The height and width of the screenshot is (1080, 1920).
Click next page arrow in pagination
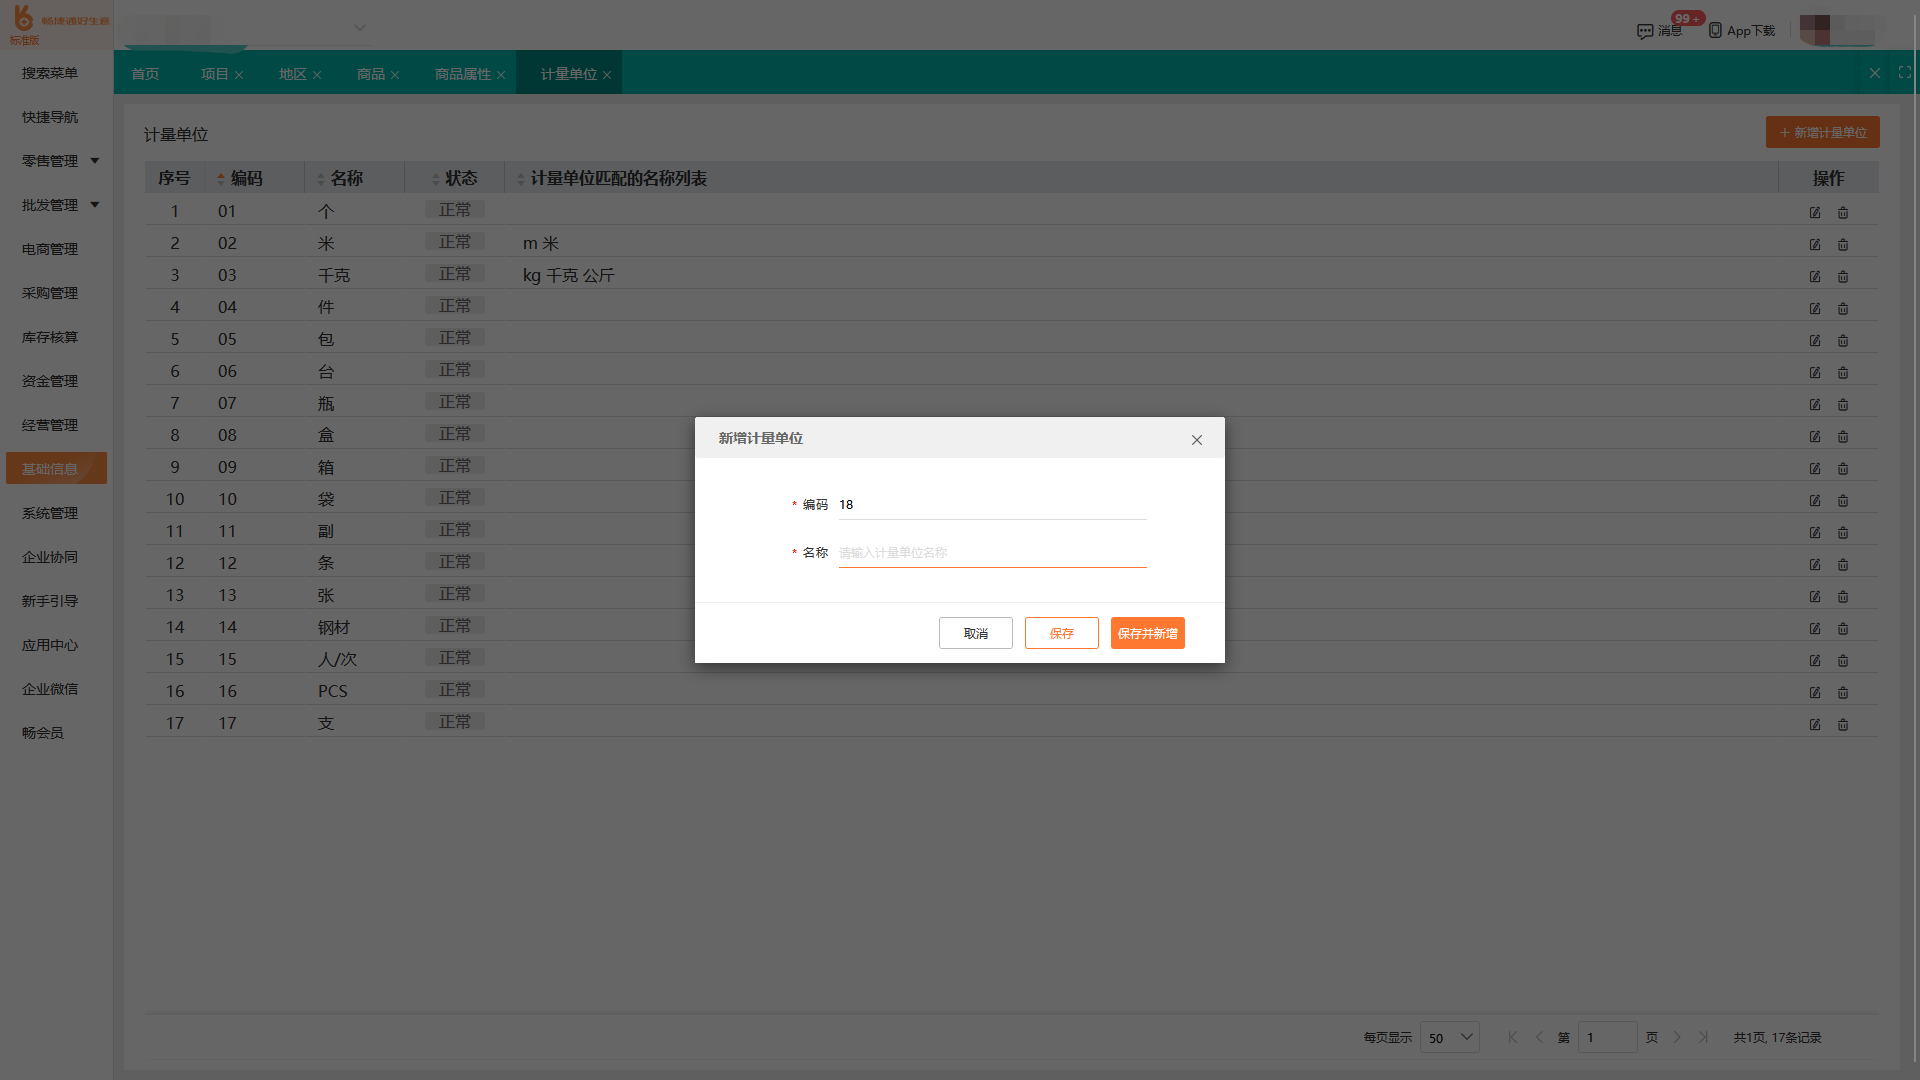click(1676, 1038)
